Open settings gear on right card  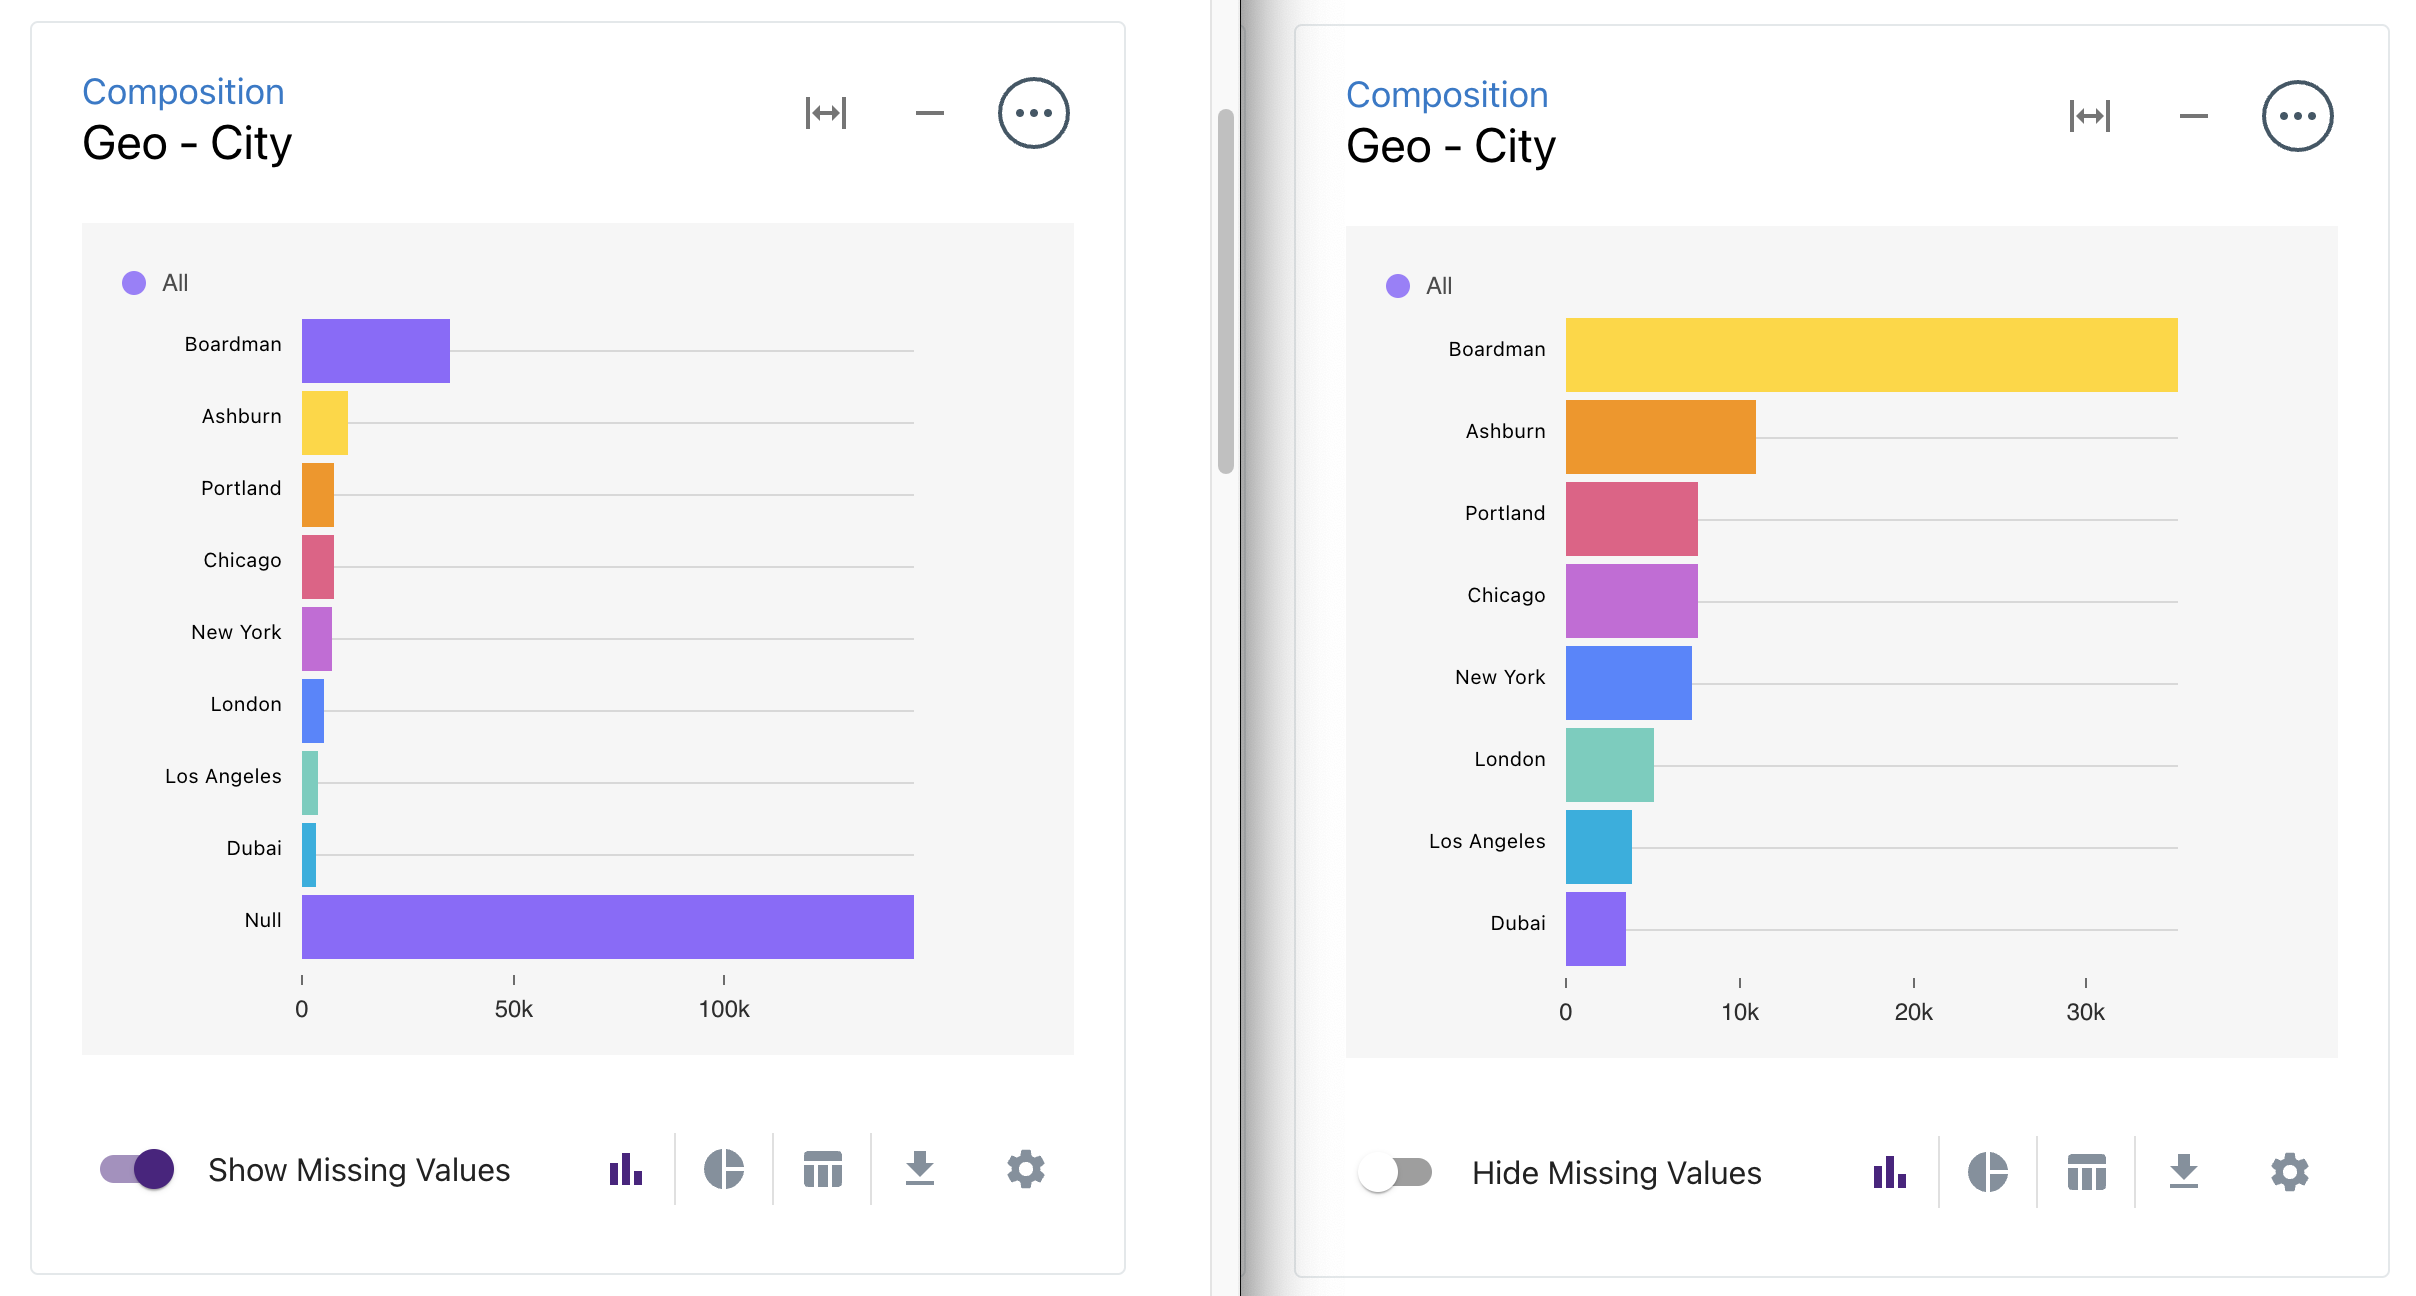pos(2289,1172)
